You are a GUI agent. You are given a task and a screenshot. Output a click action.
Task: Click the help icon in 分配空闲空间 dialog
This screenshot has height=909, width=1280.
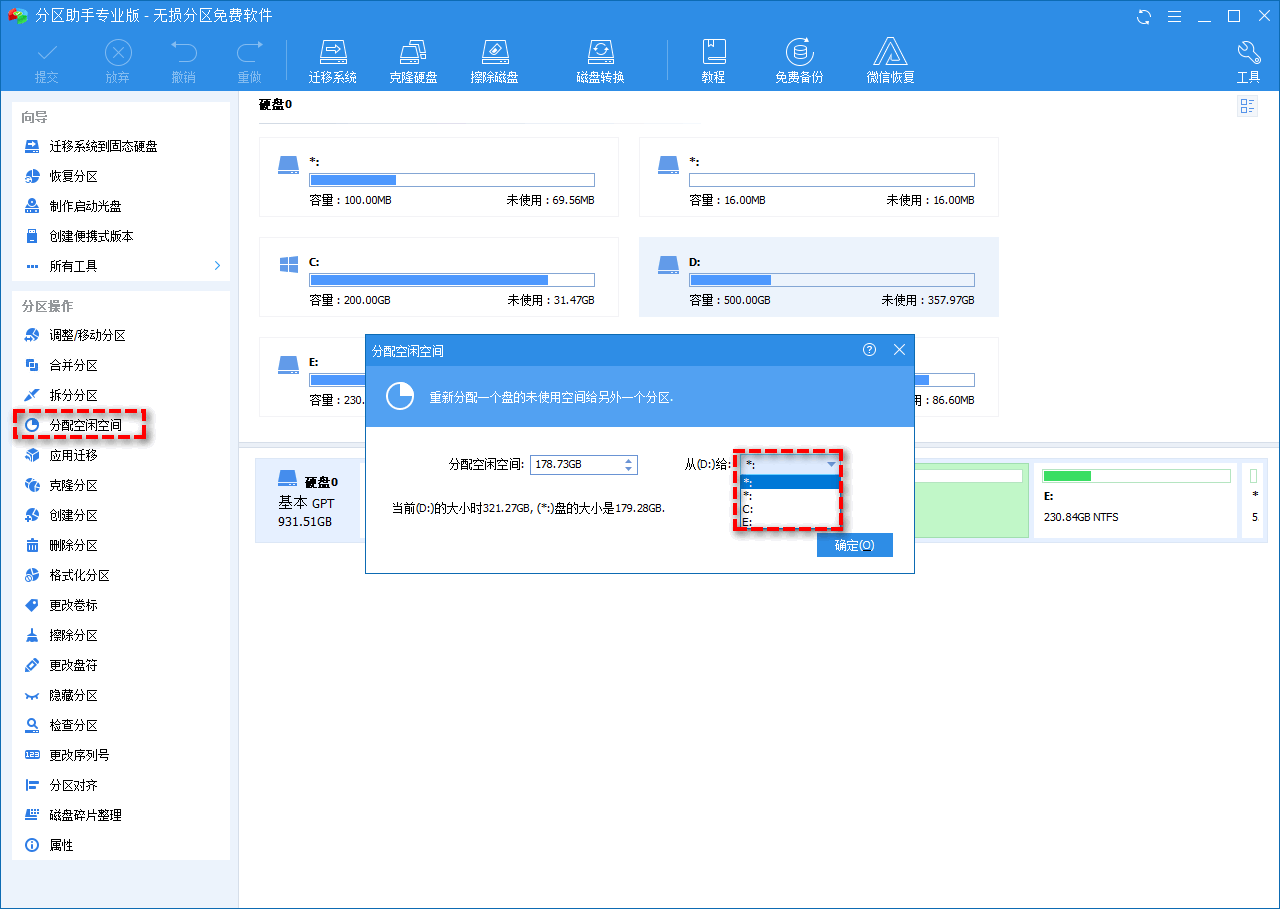(869, 350)
